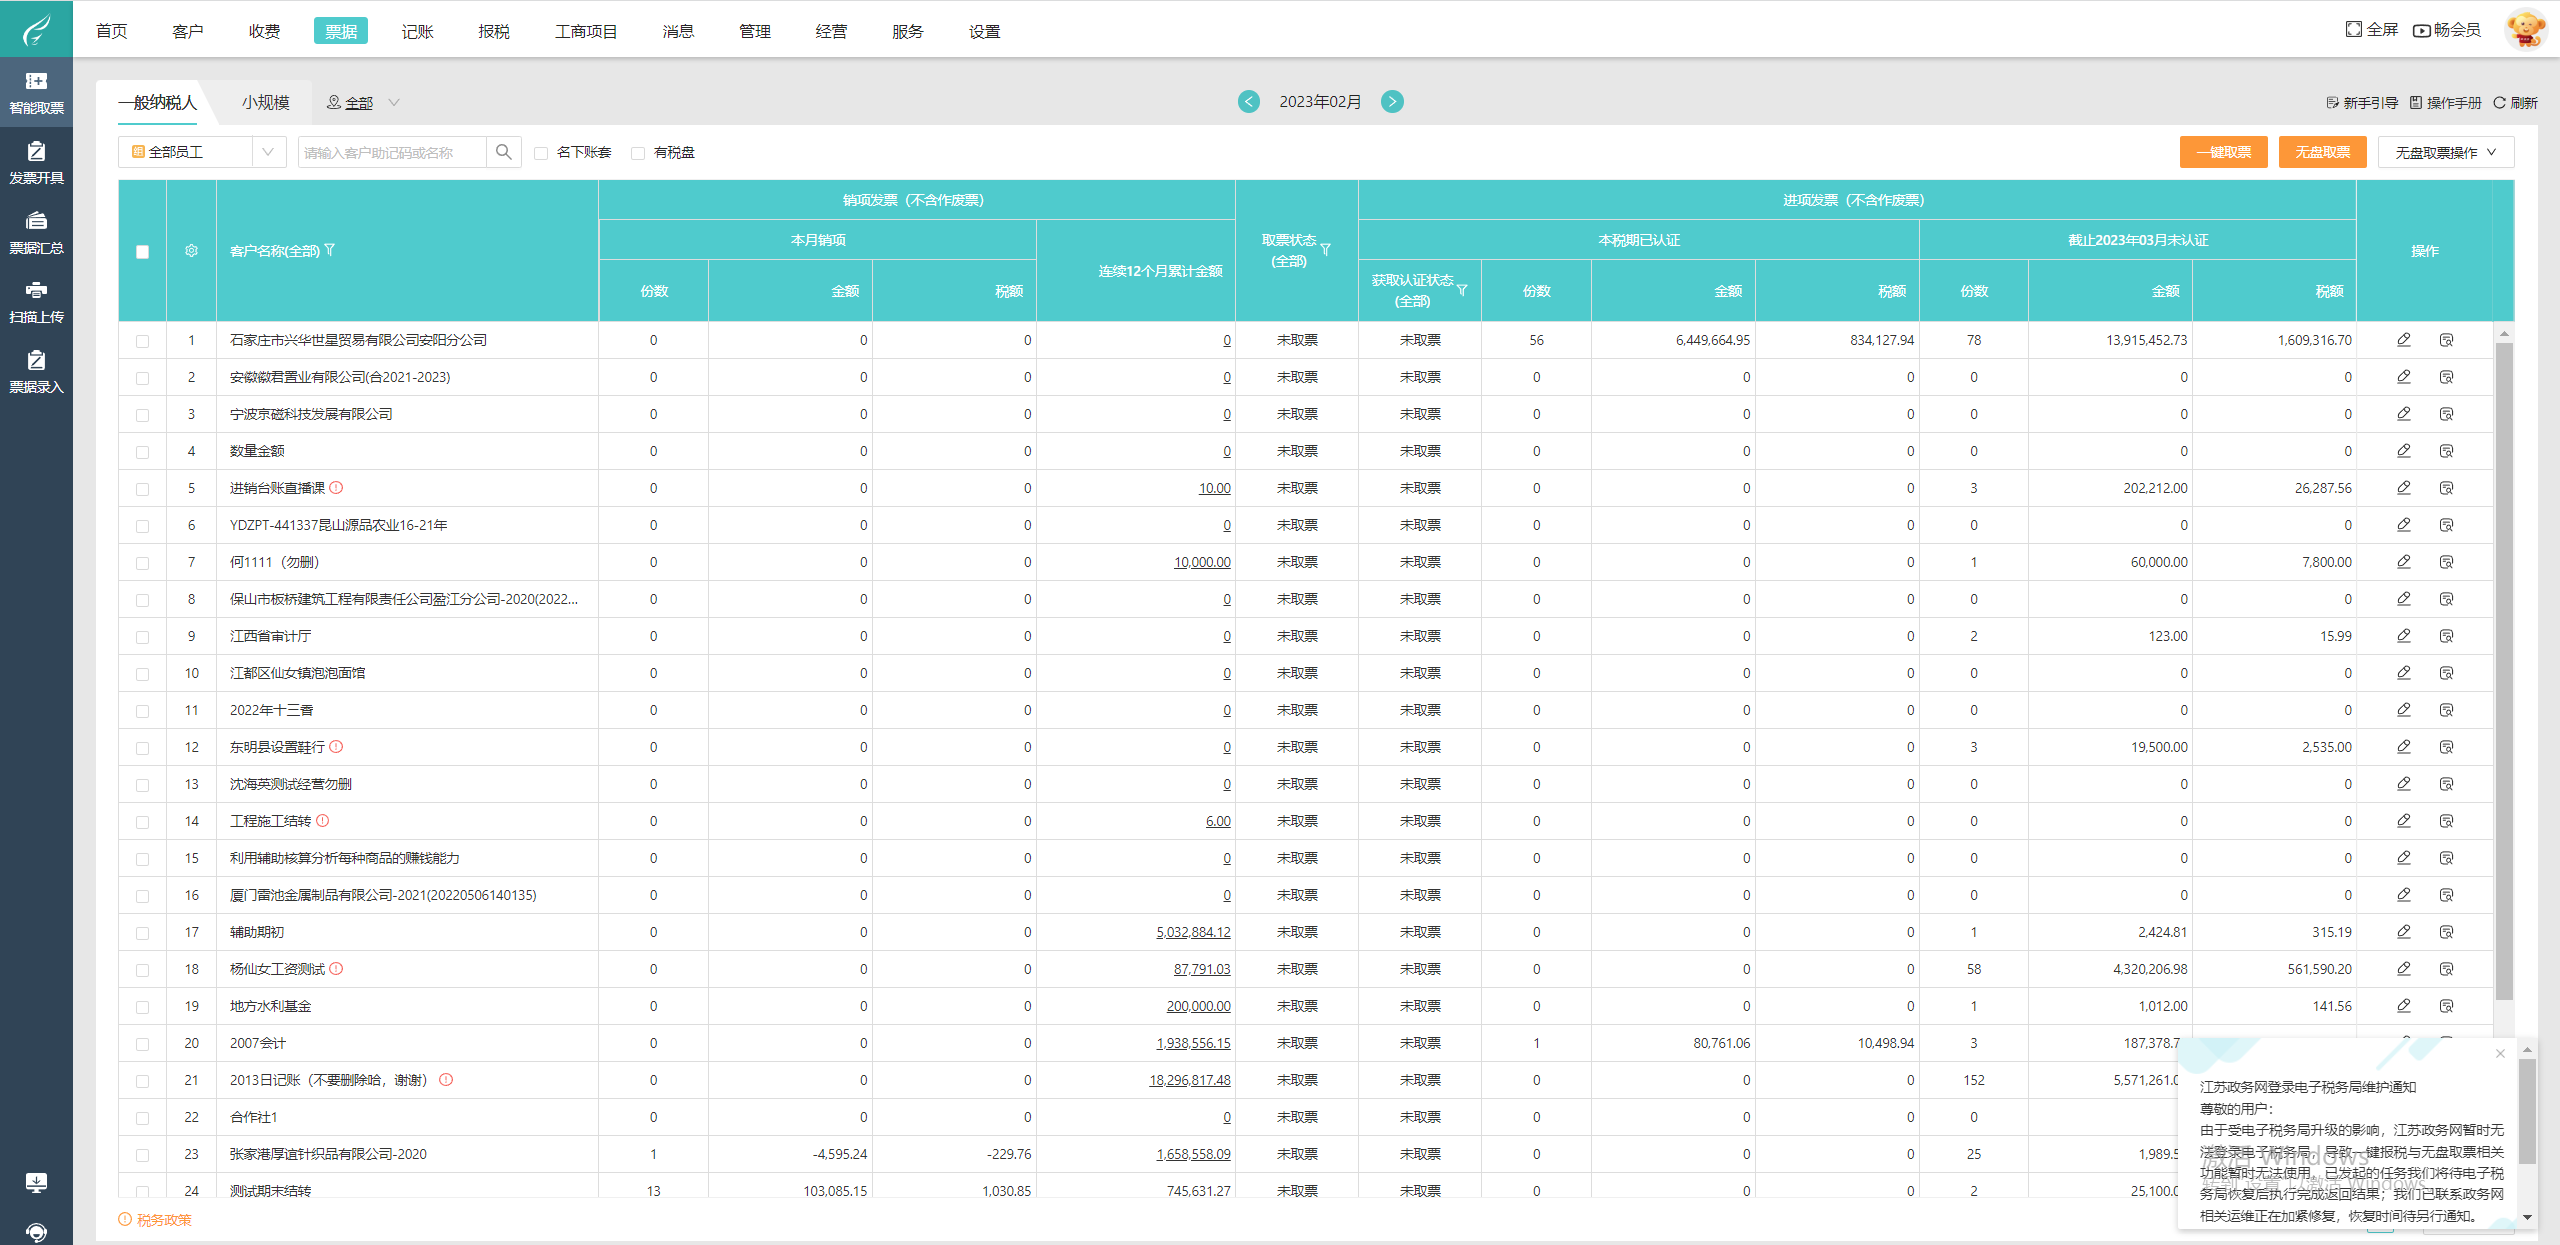Navigate to next month using arrow
2560x1245 pixels.
1394,104
